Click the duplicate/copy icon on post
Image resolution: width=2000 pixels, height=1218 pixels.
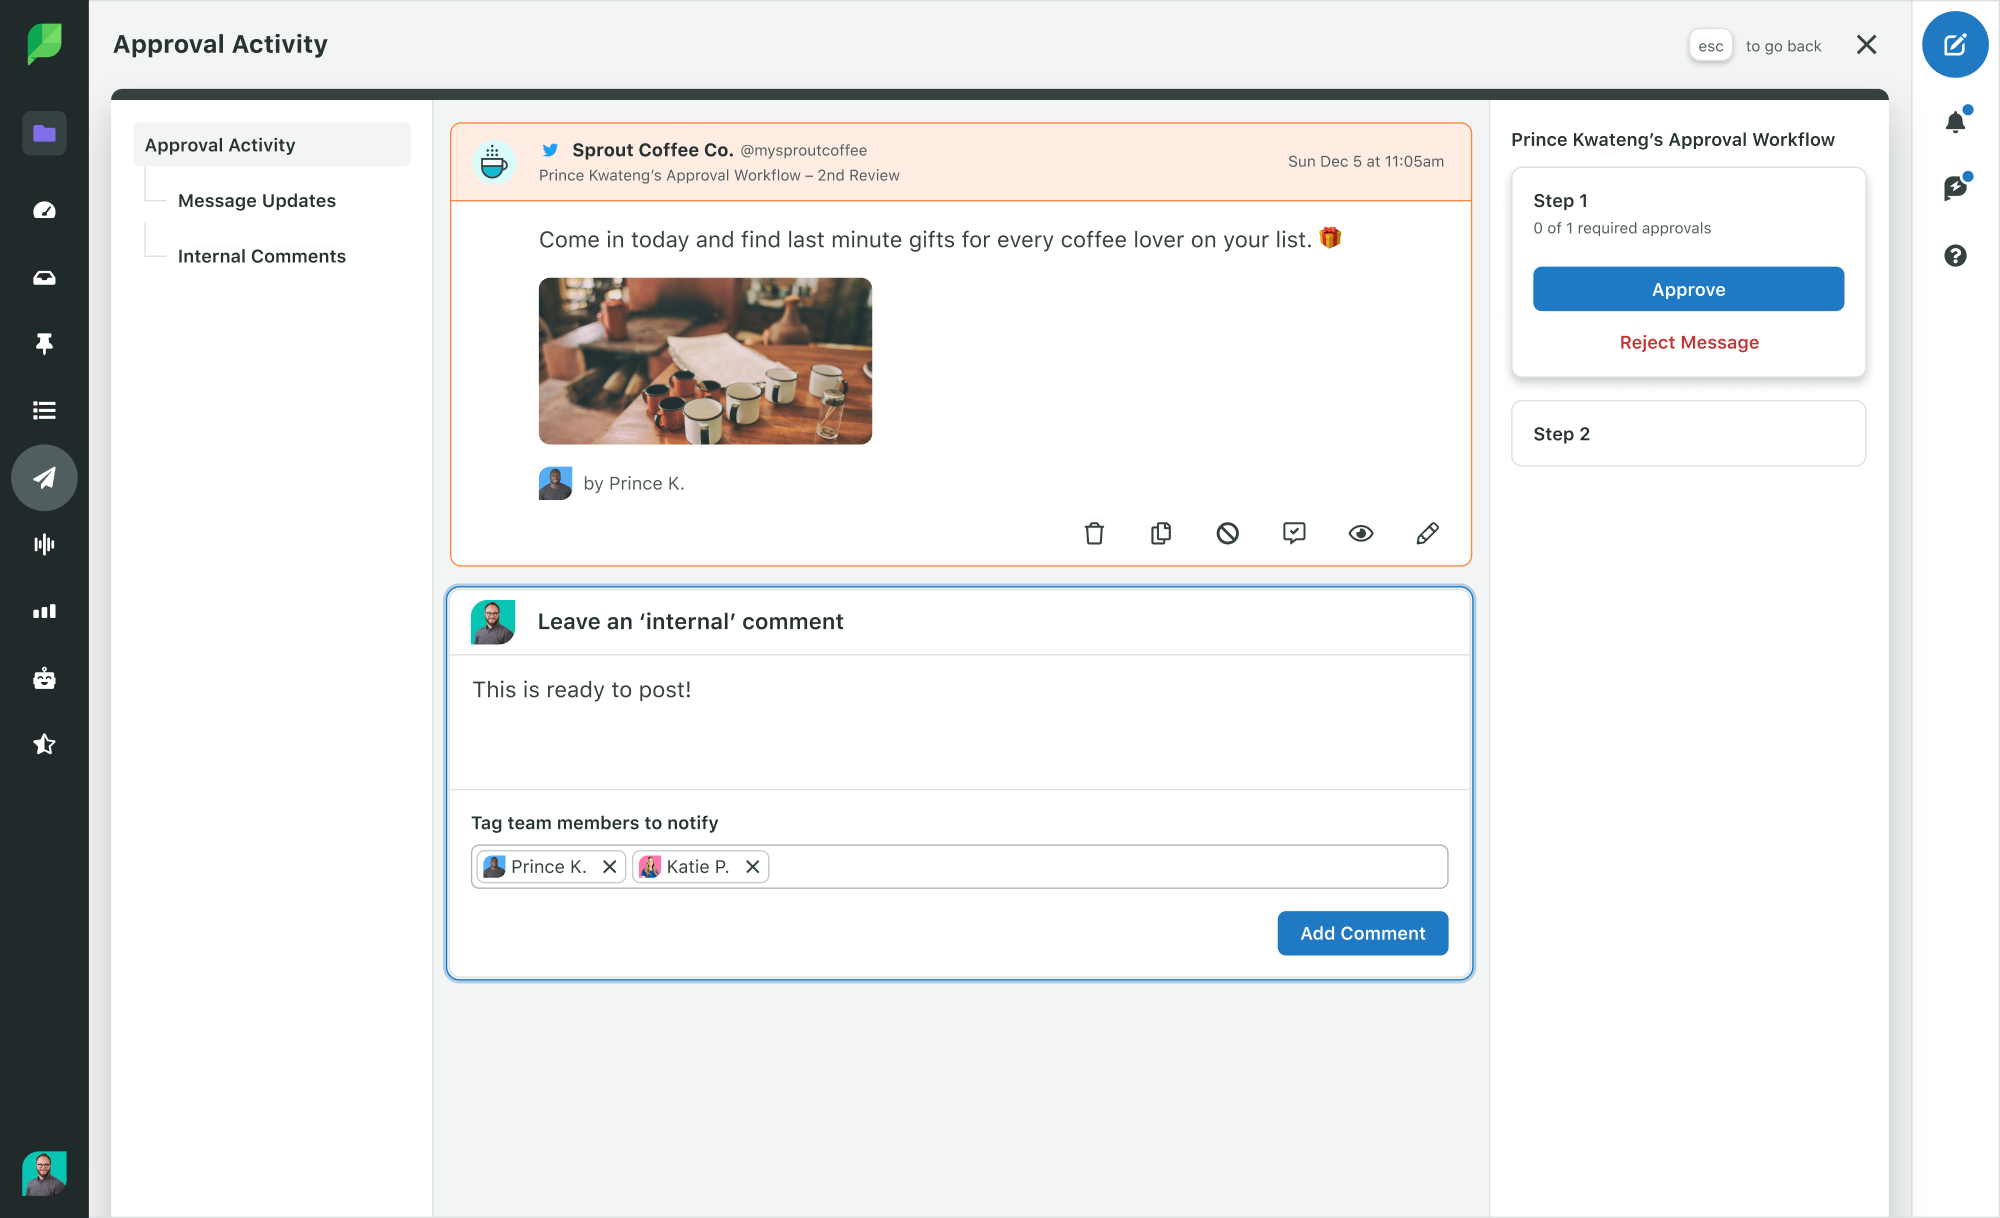1160,531
